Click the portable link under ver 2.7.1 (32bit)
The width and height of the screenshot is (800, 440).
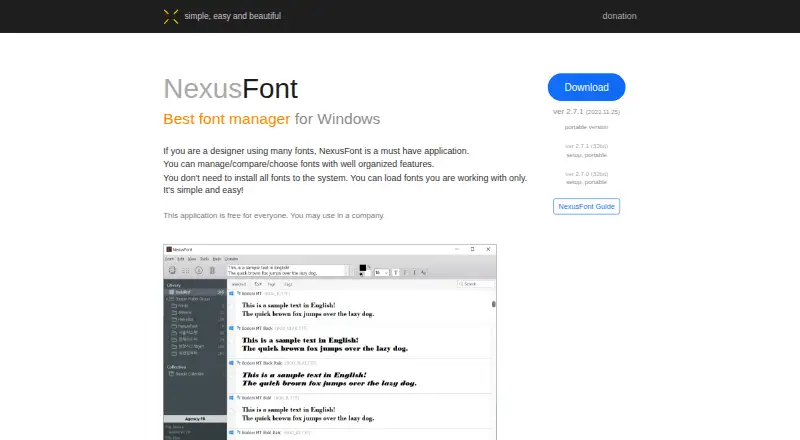tap(596, 155)
